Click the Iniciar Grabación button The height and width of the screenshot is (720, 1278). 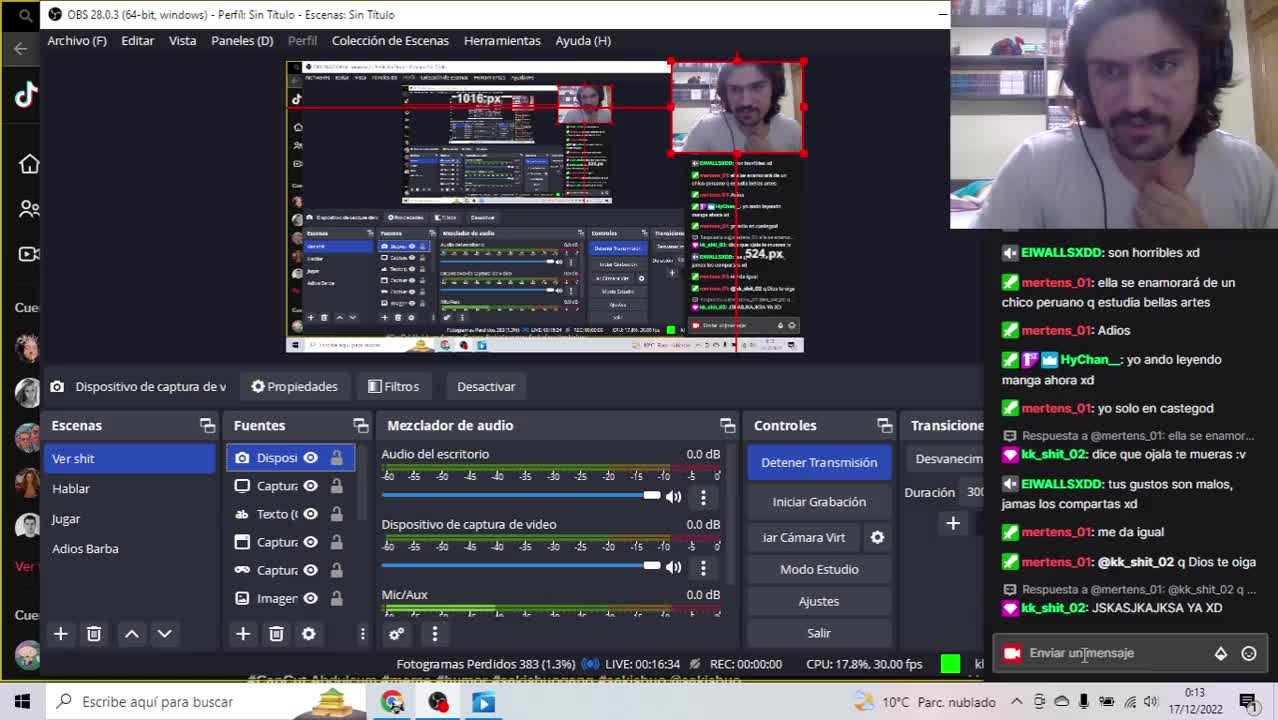[x=818, y=501]
